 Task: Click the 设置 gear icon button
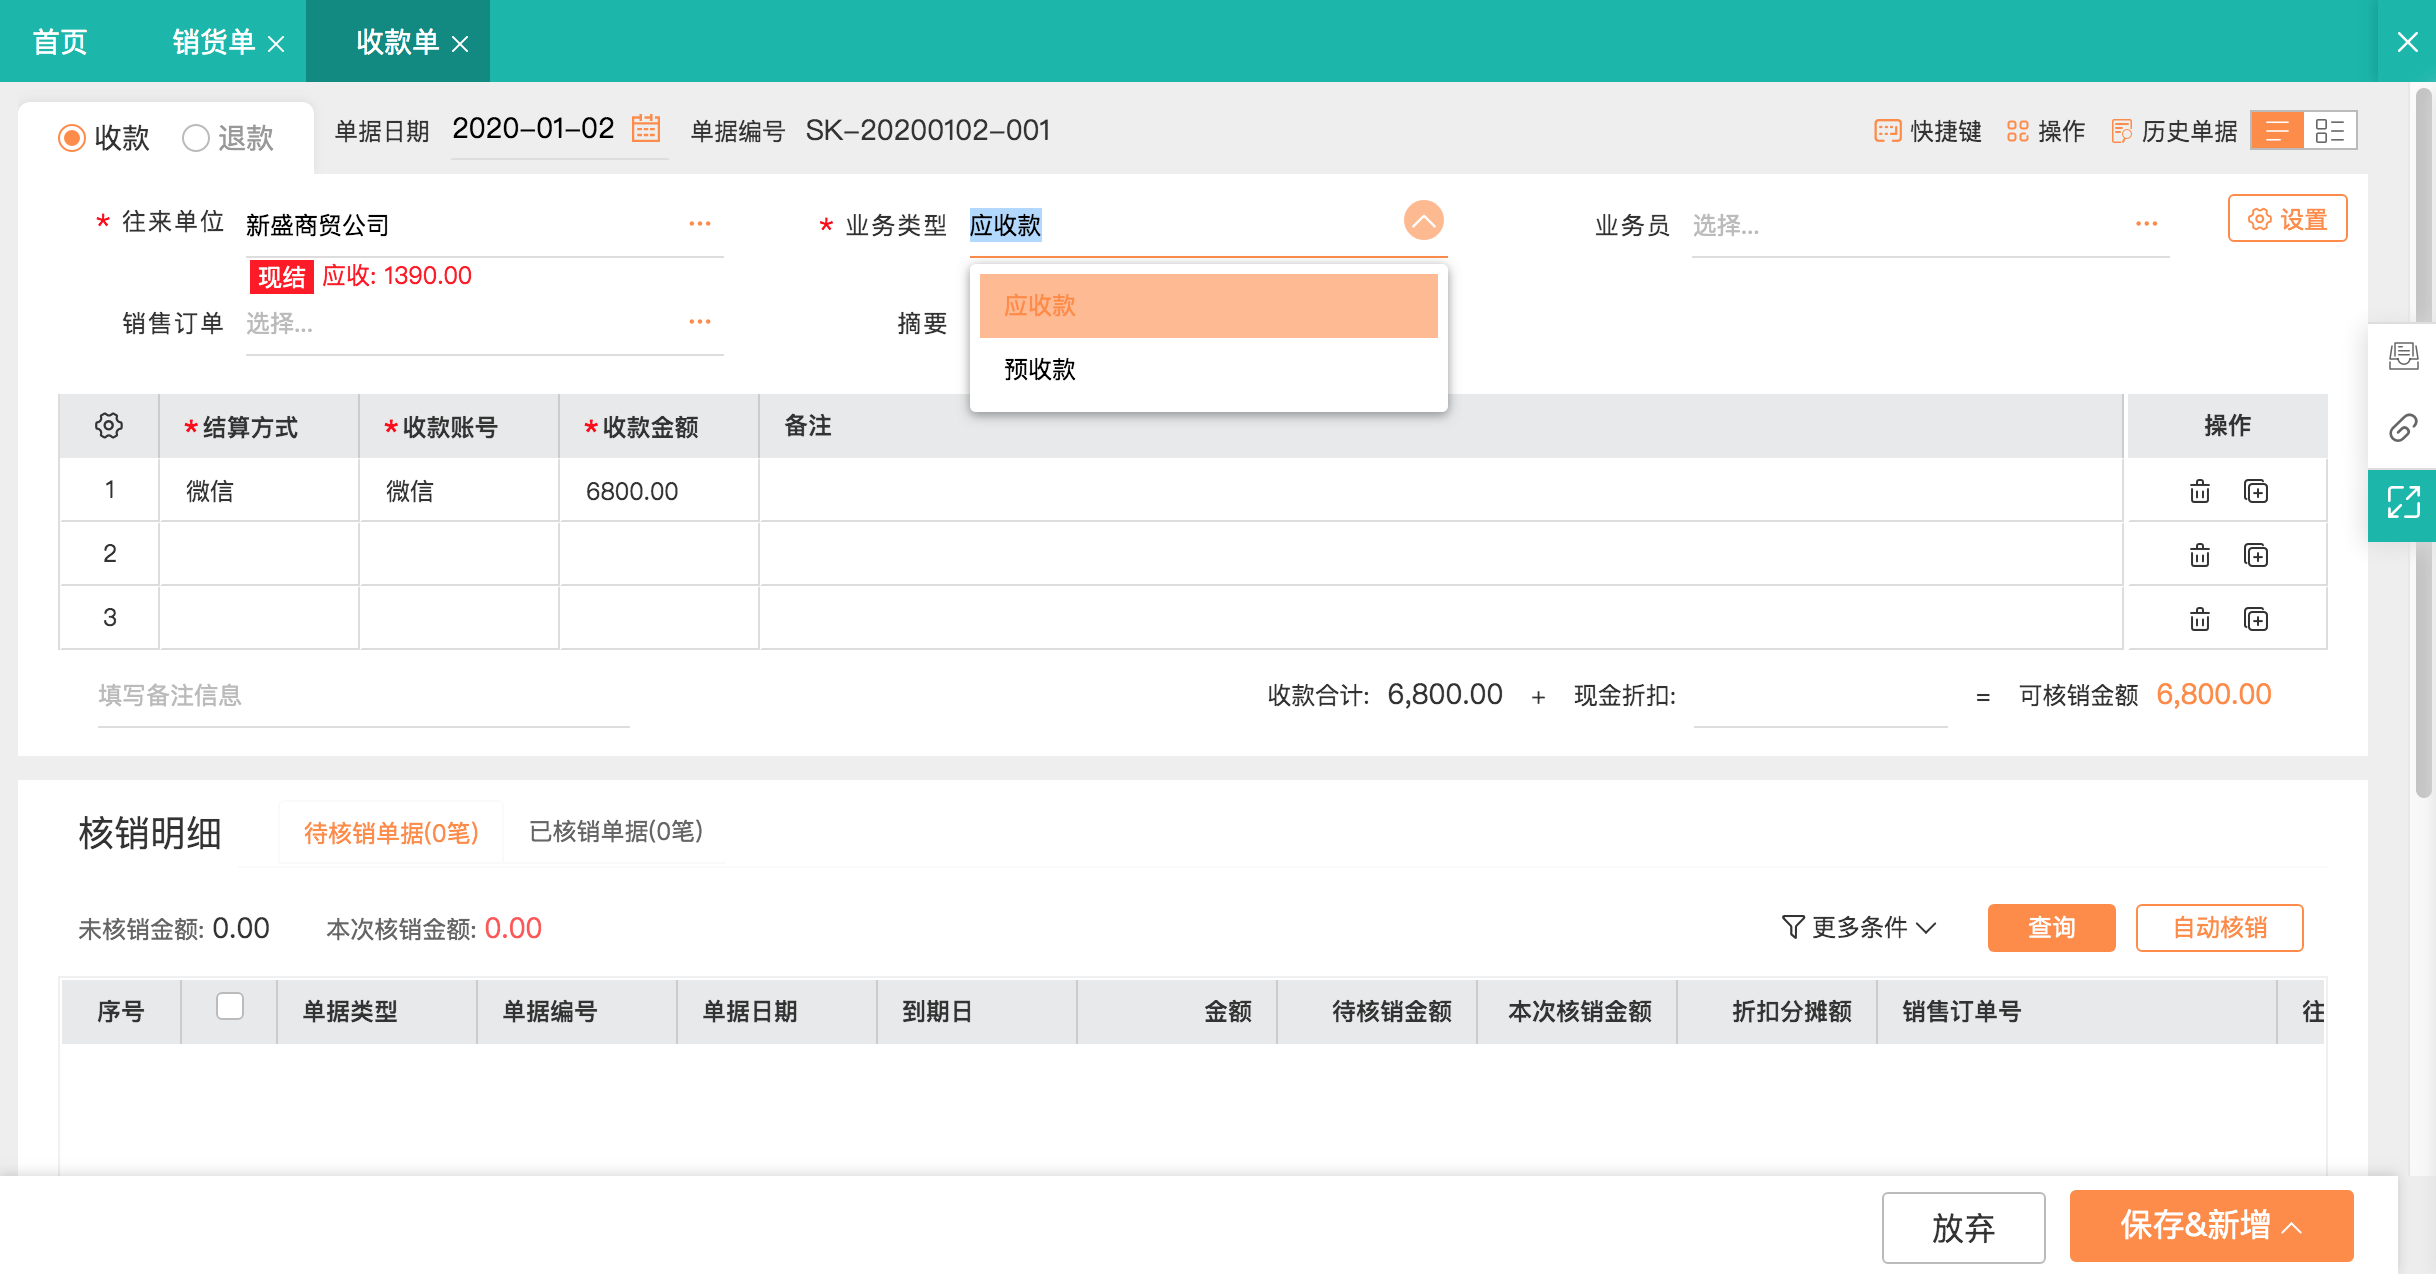coord(2288,224)
